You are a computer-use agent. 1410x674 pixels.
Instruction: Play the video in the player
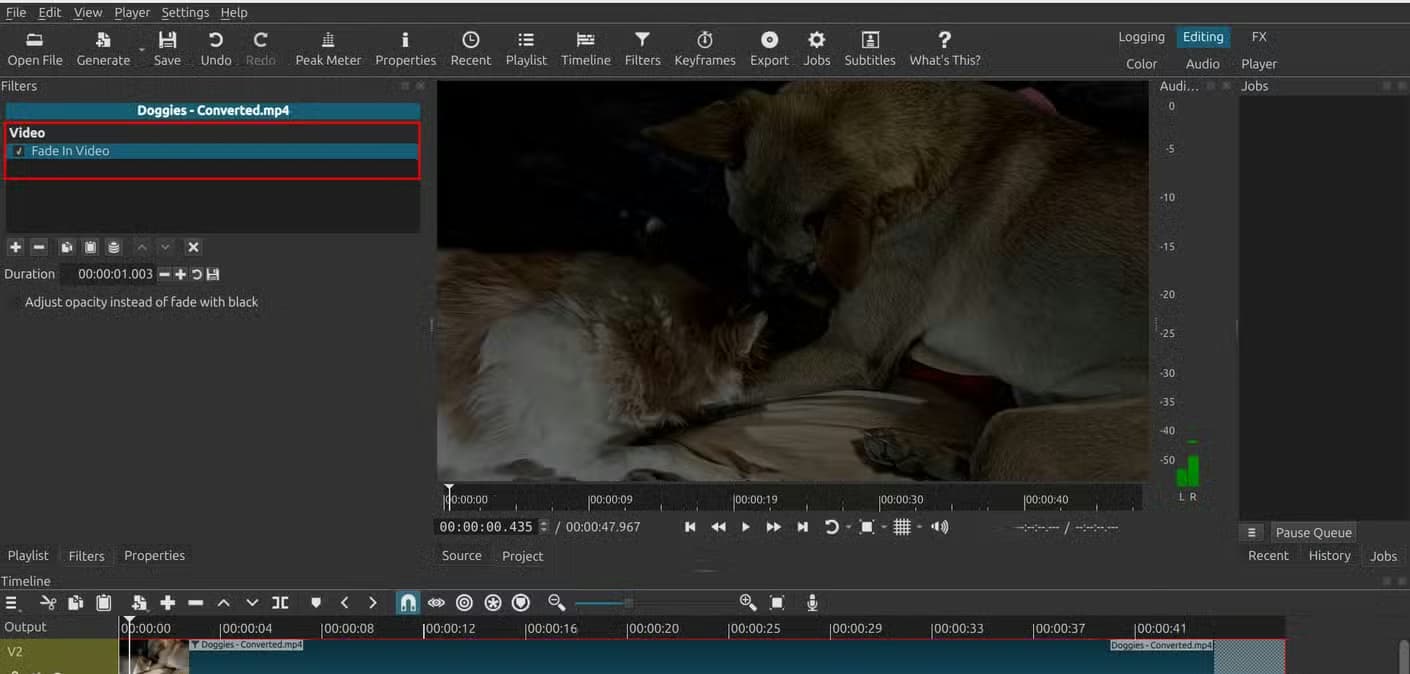745,527
